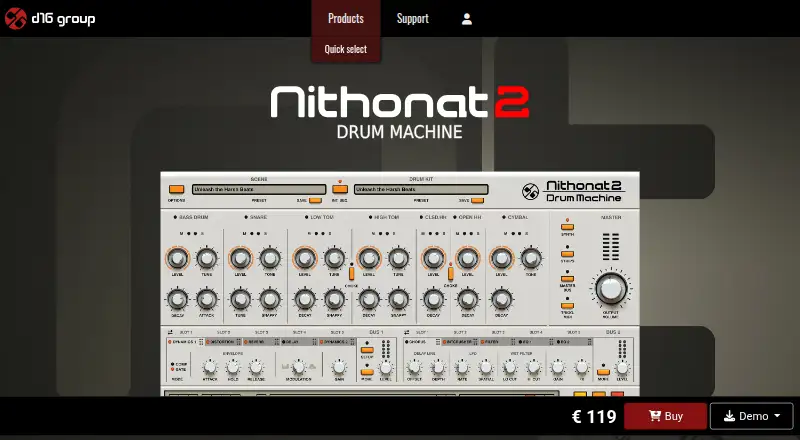
Task: Adjust the Cymbal Tone knob
Action: point(531,259)
